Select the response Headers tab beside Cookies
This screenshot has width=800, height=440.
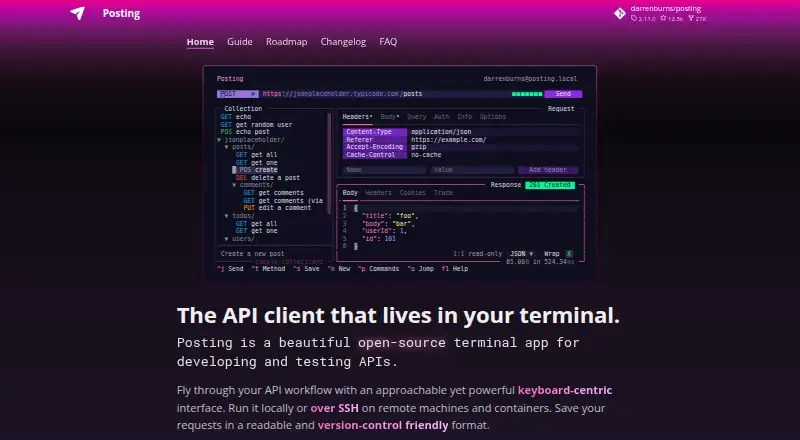[378, 193]
